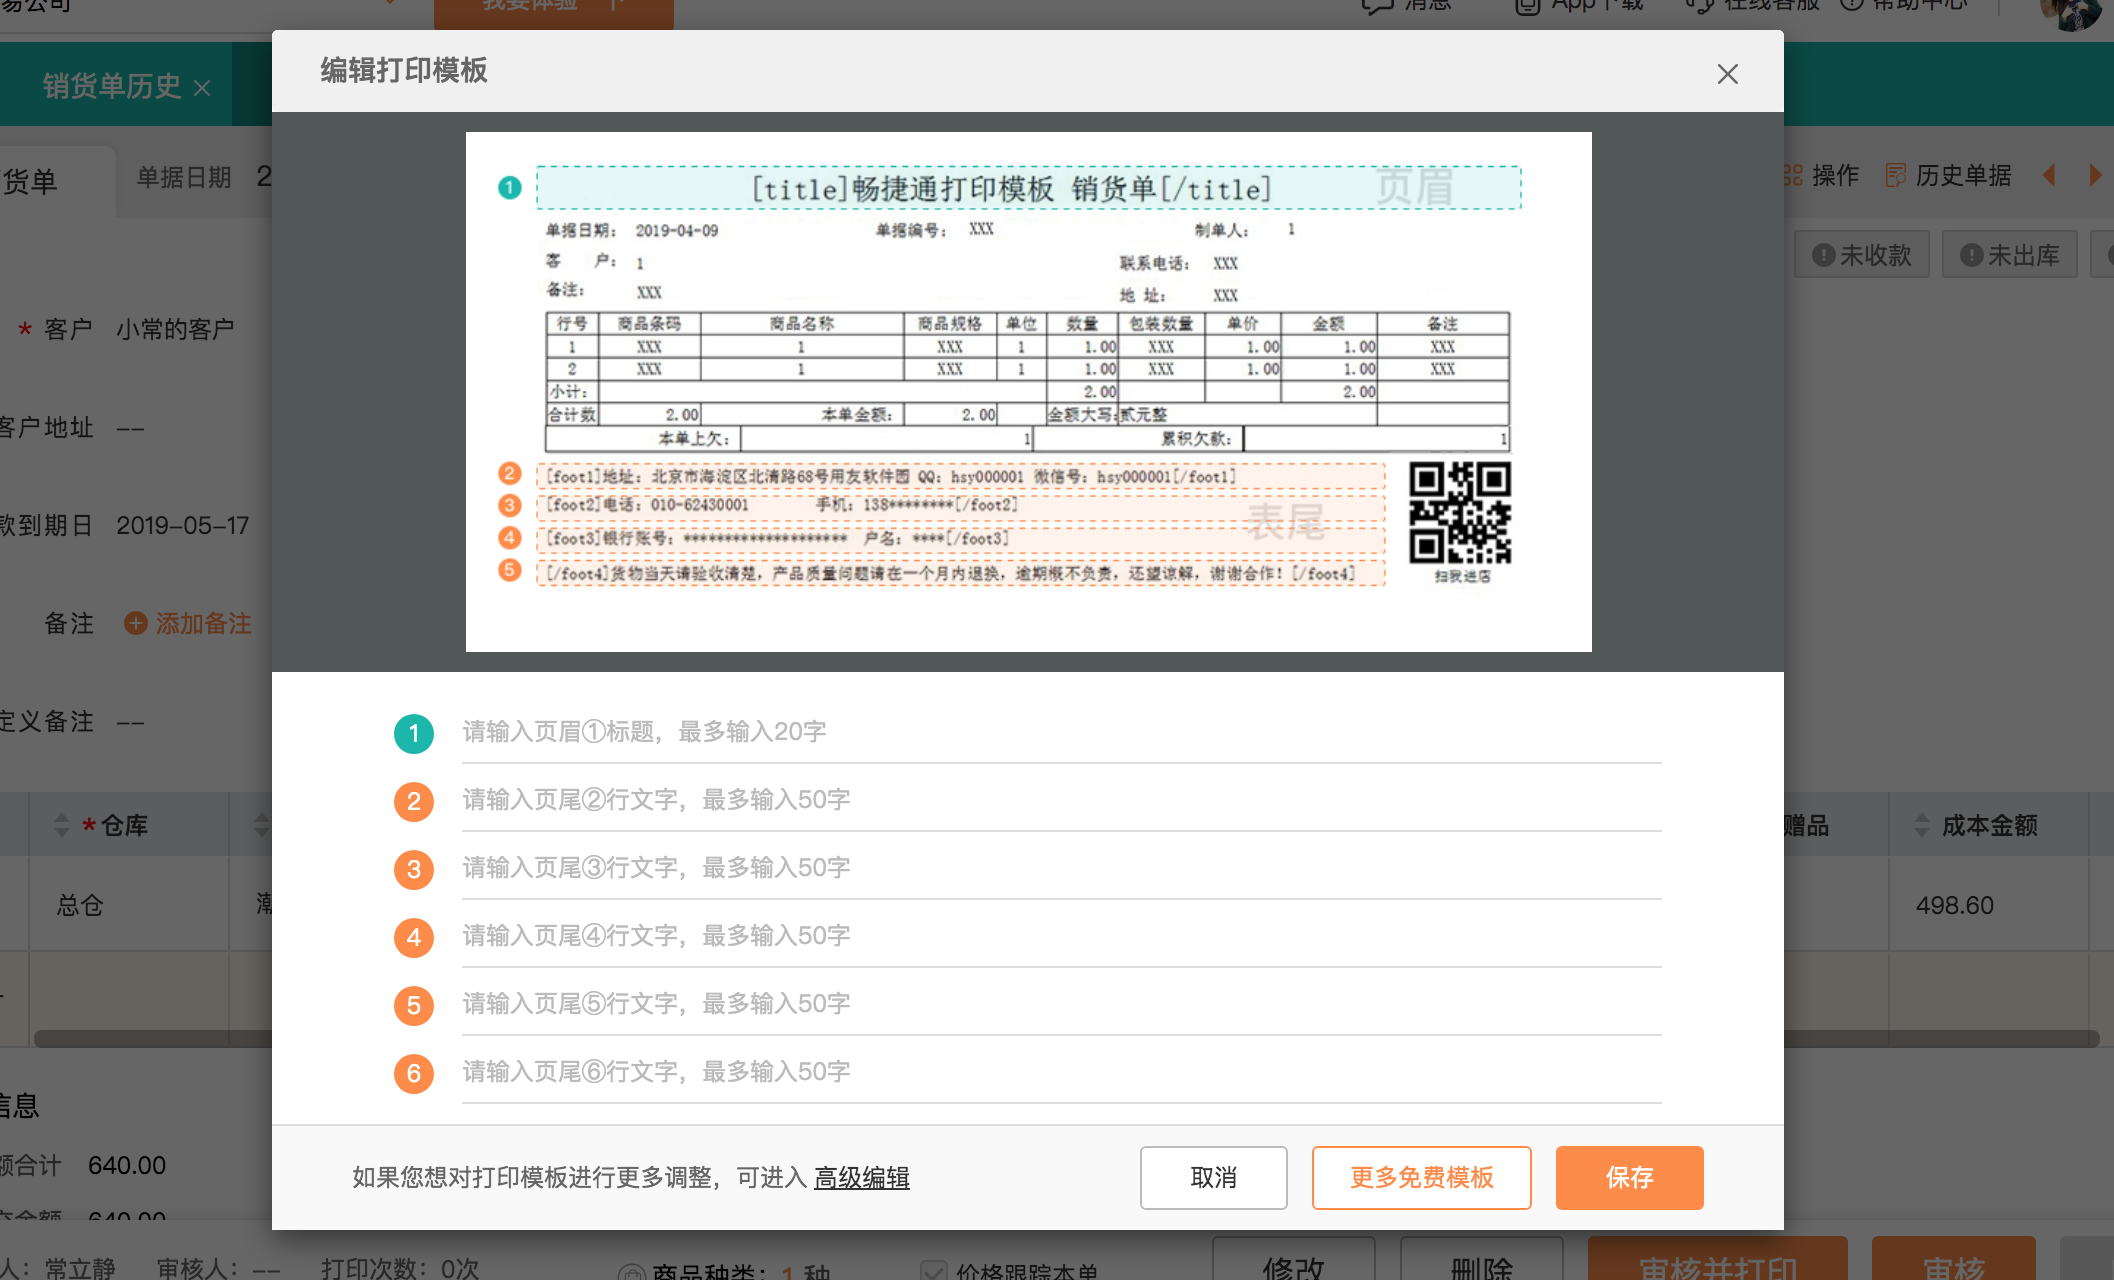Click the 销货单历史 tab
This screenshot has height=1280, width=2114.
pos(115,86)
